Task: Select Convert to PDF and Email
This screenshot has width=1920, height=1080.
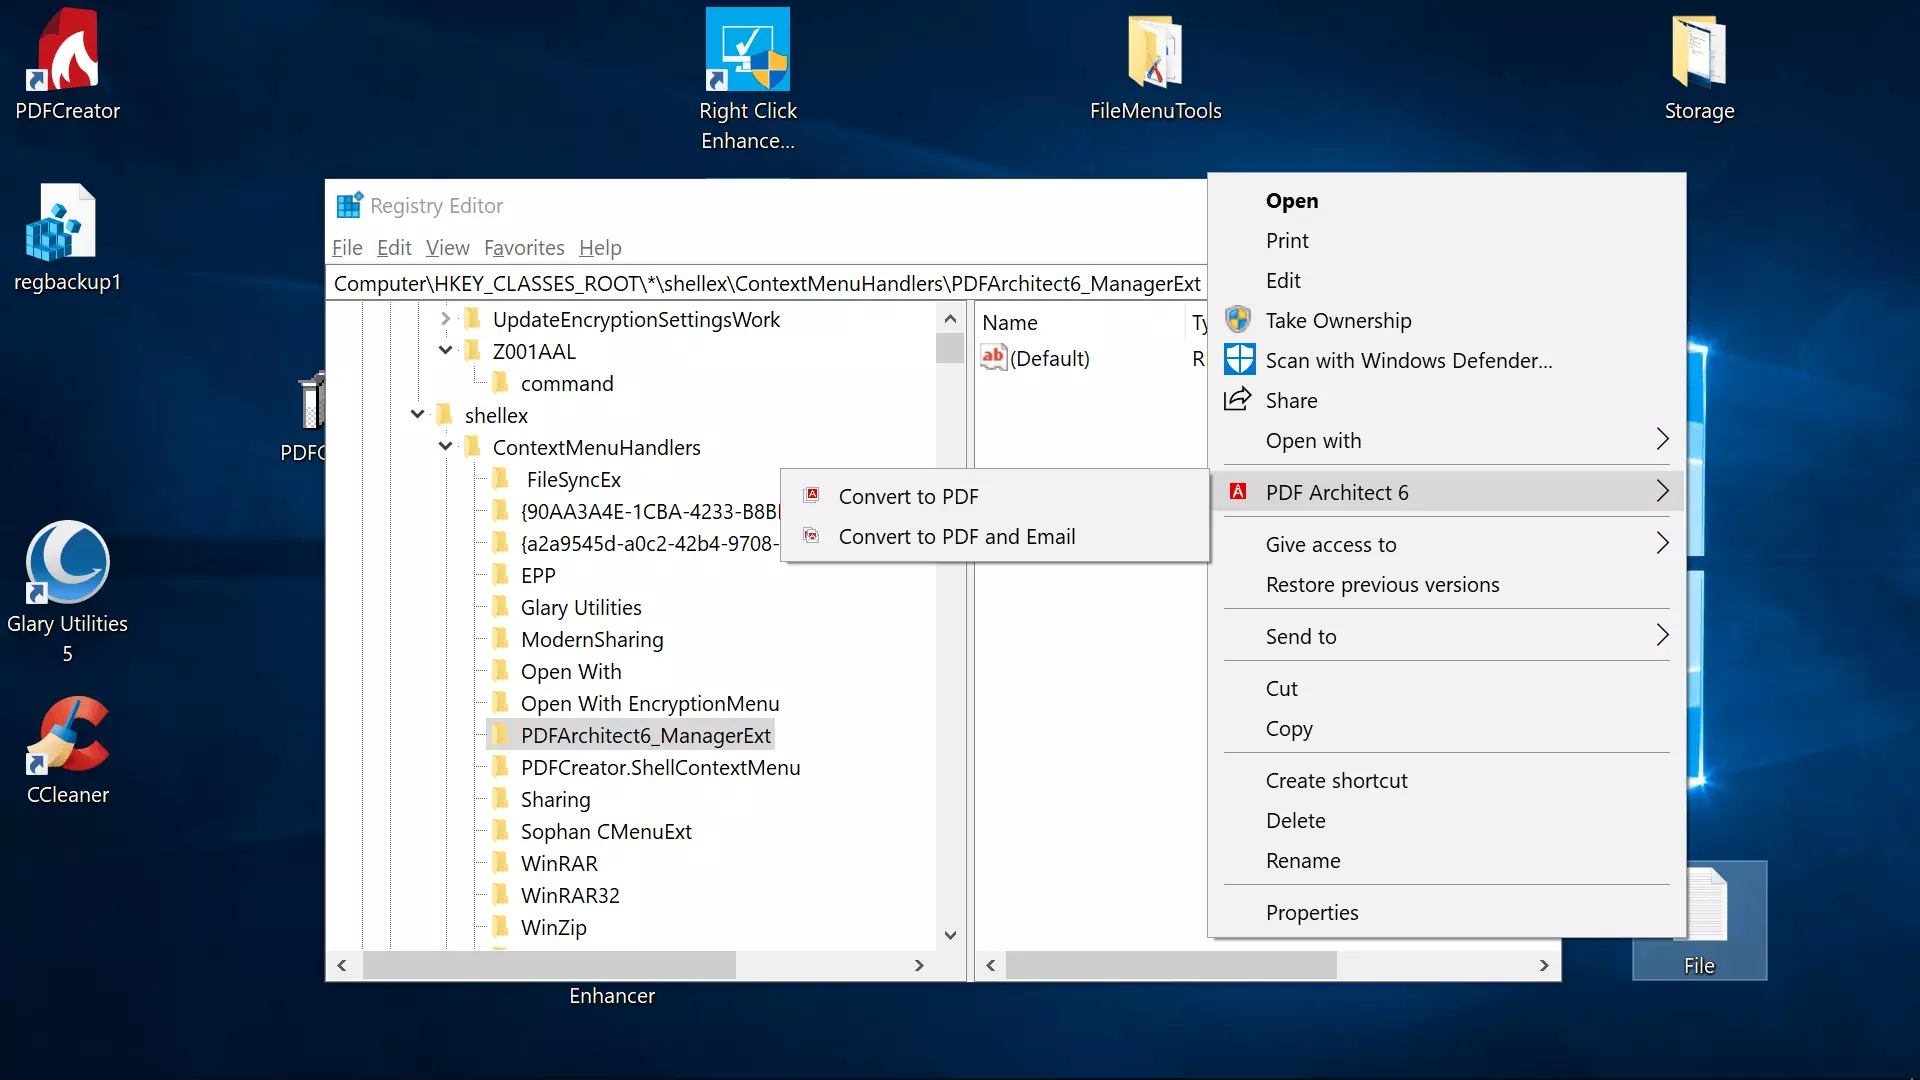Action: tap(956, 535)
